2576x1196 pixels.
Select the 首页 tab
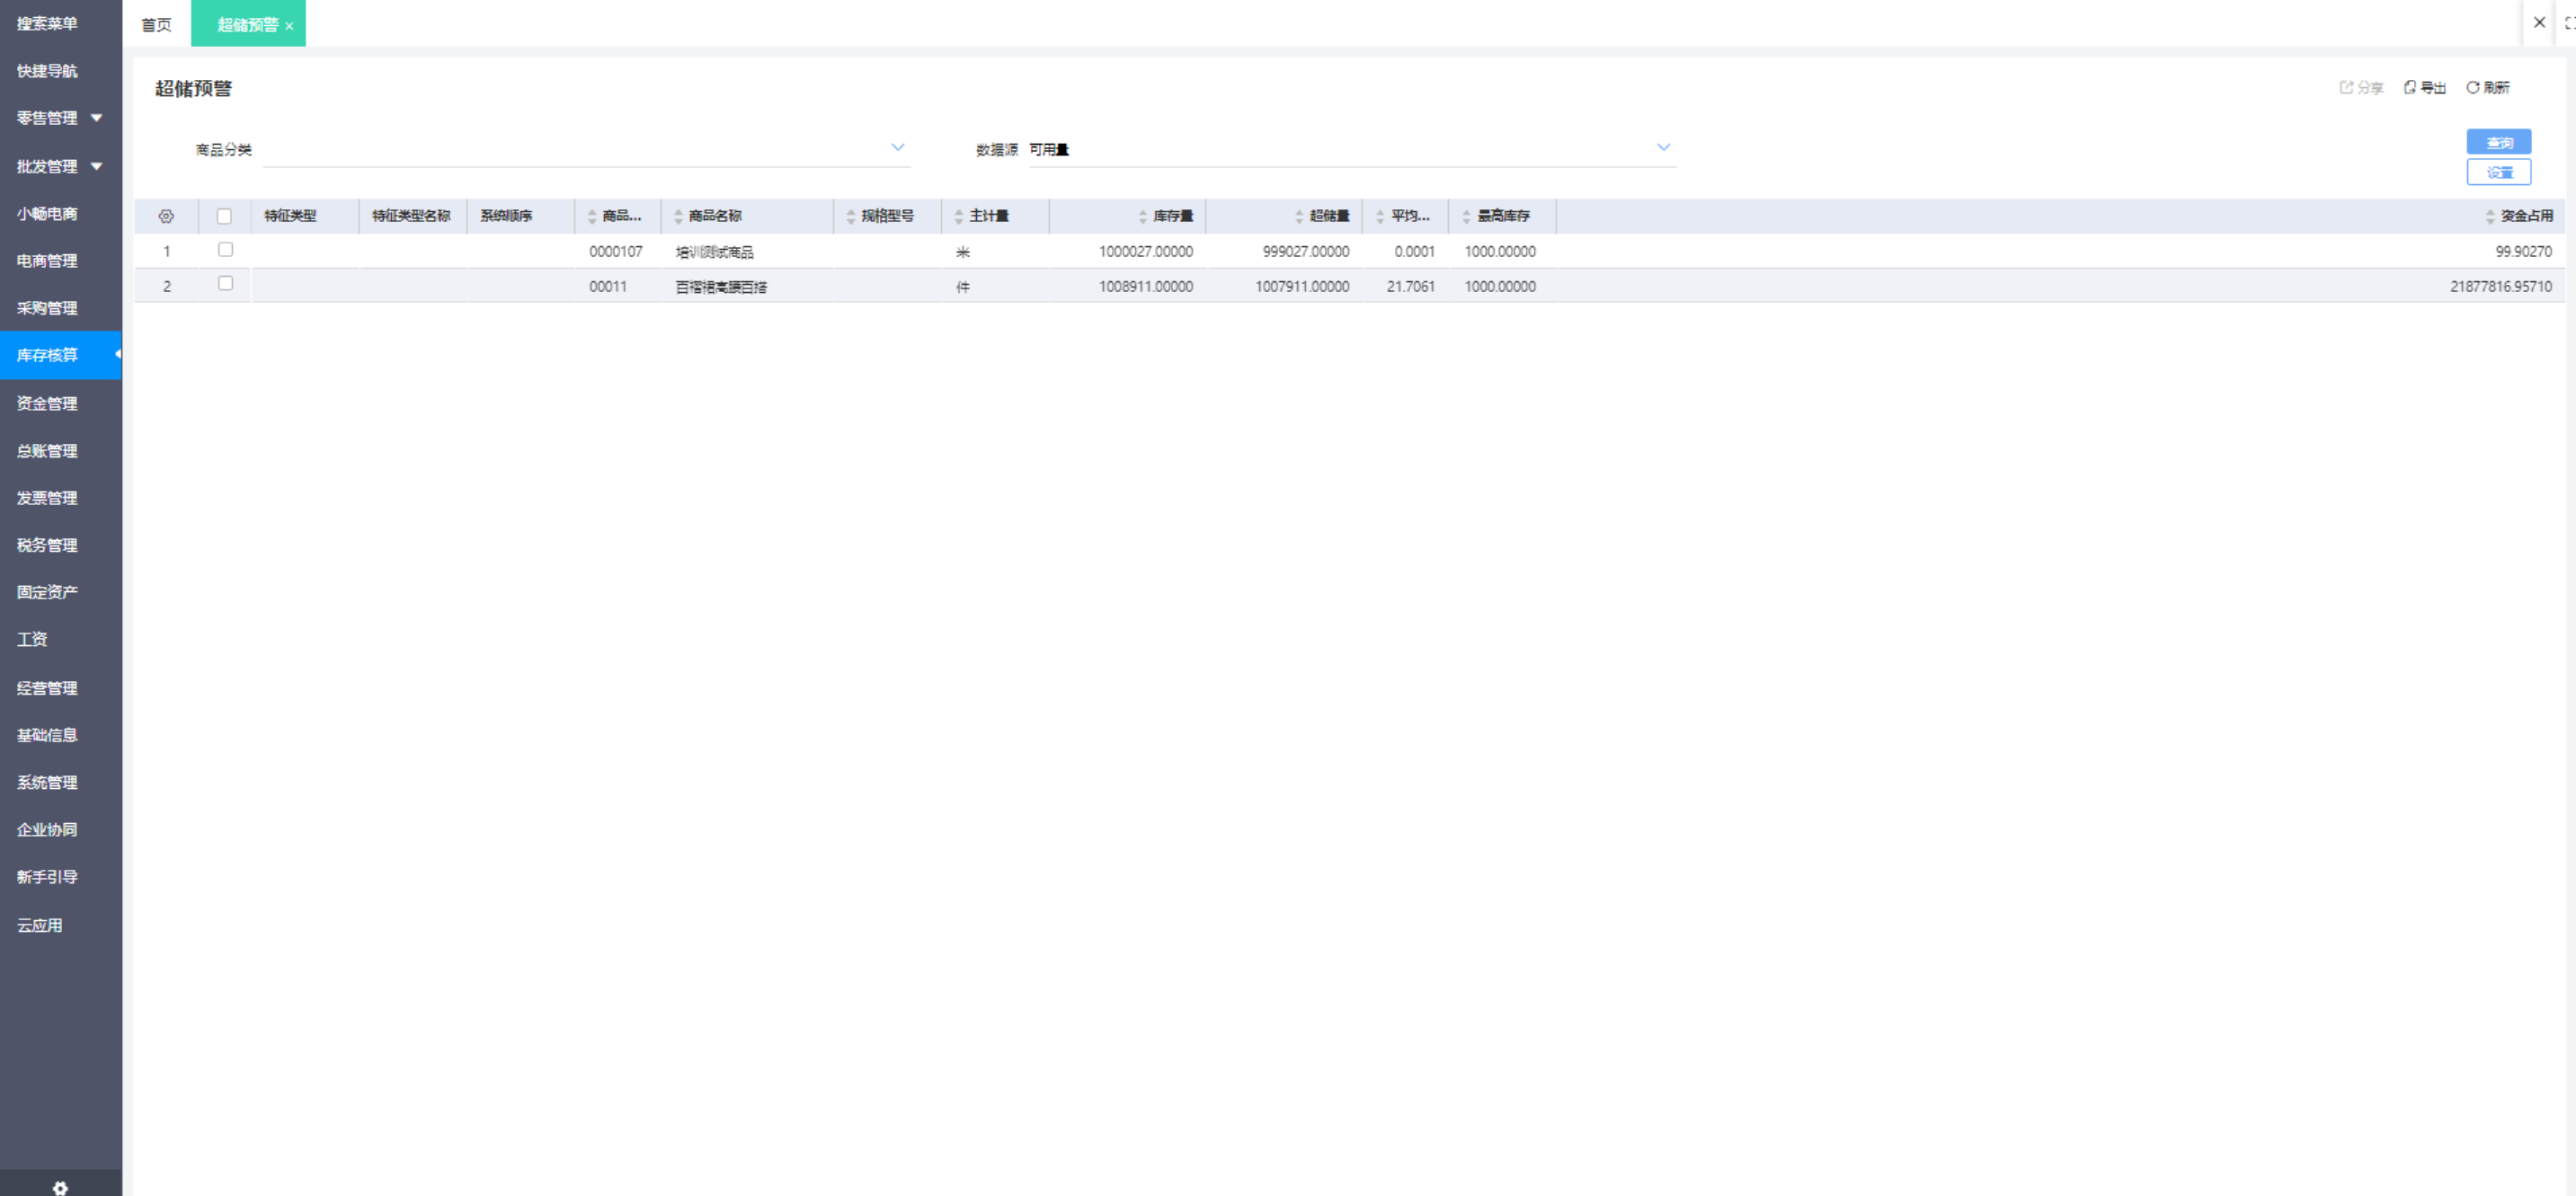pyautogui.click(x=157, y=23)
